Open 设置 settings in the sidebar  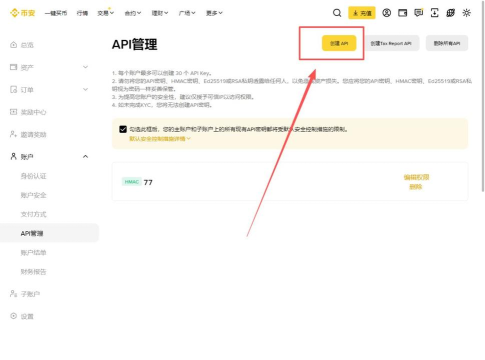(22, 316)
